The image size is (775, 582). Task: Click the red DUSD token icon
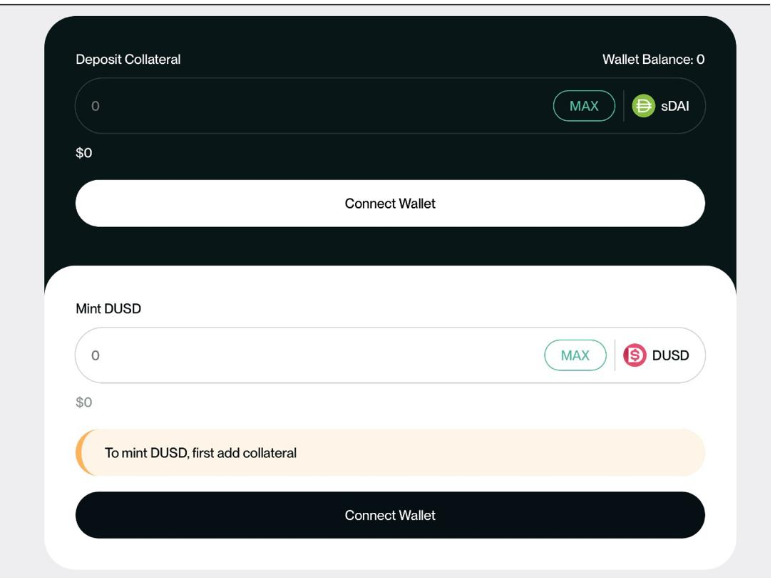[635, 355]
